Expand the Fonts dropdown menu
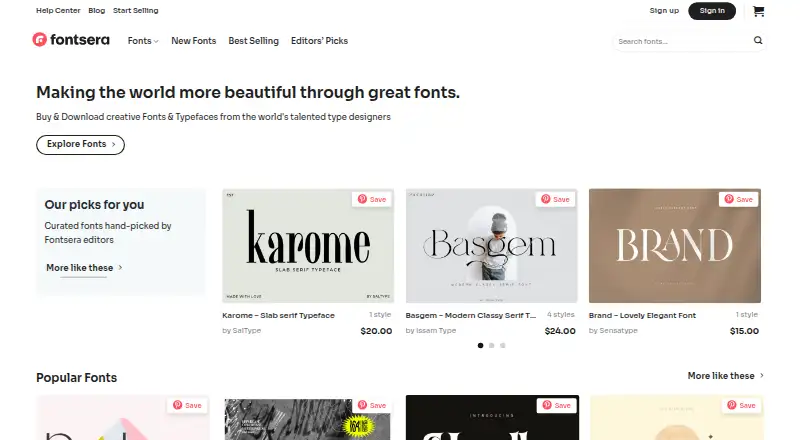The image size is (800, 440). [143, 41]
